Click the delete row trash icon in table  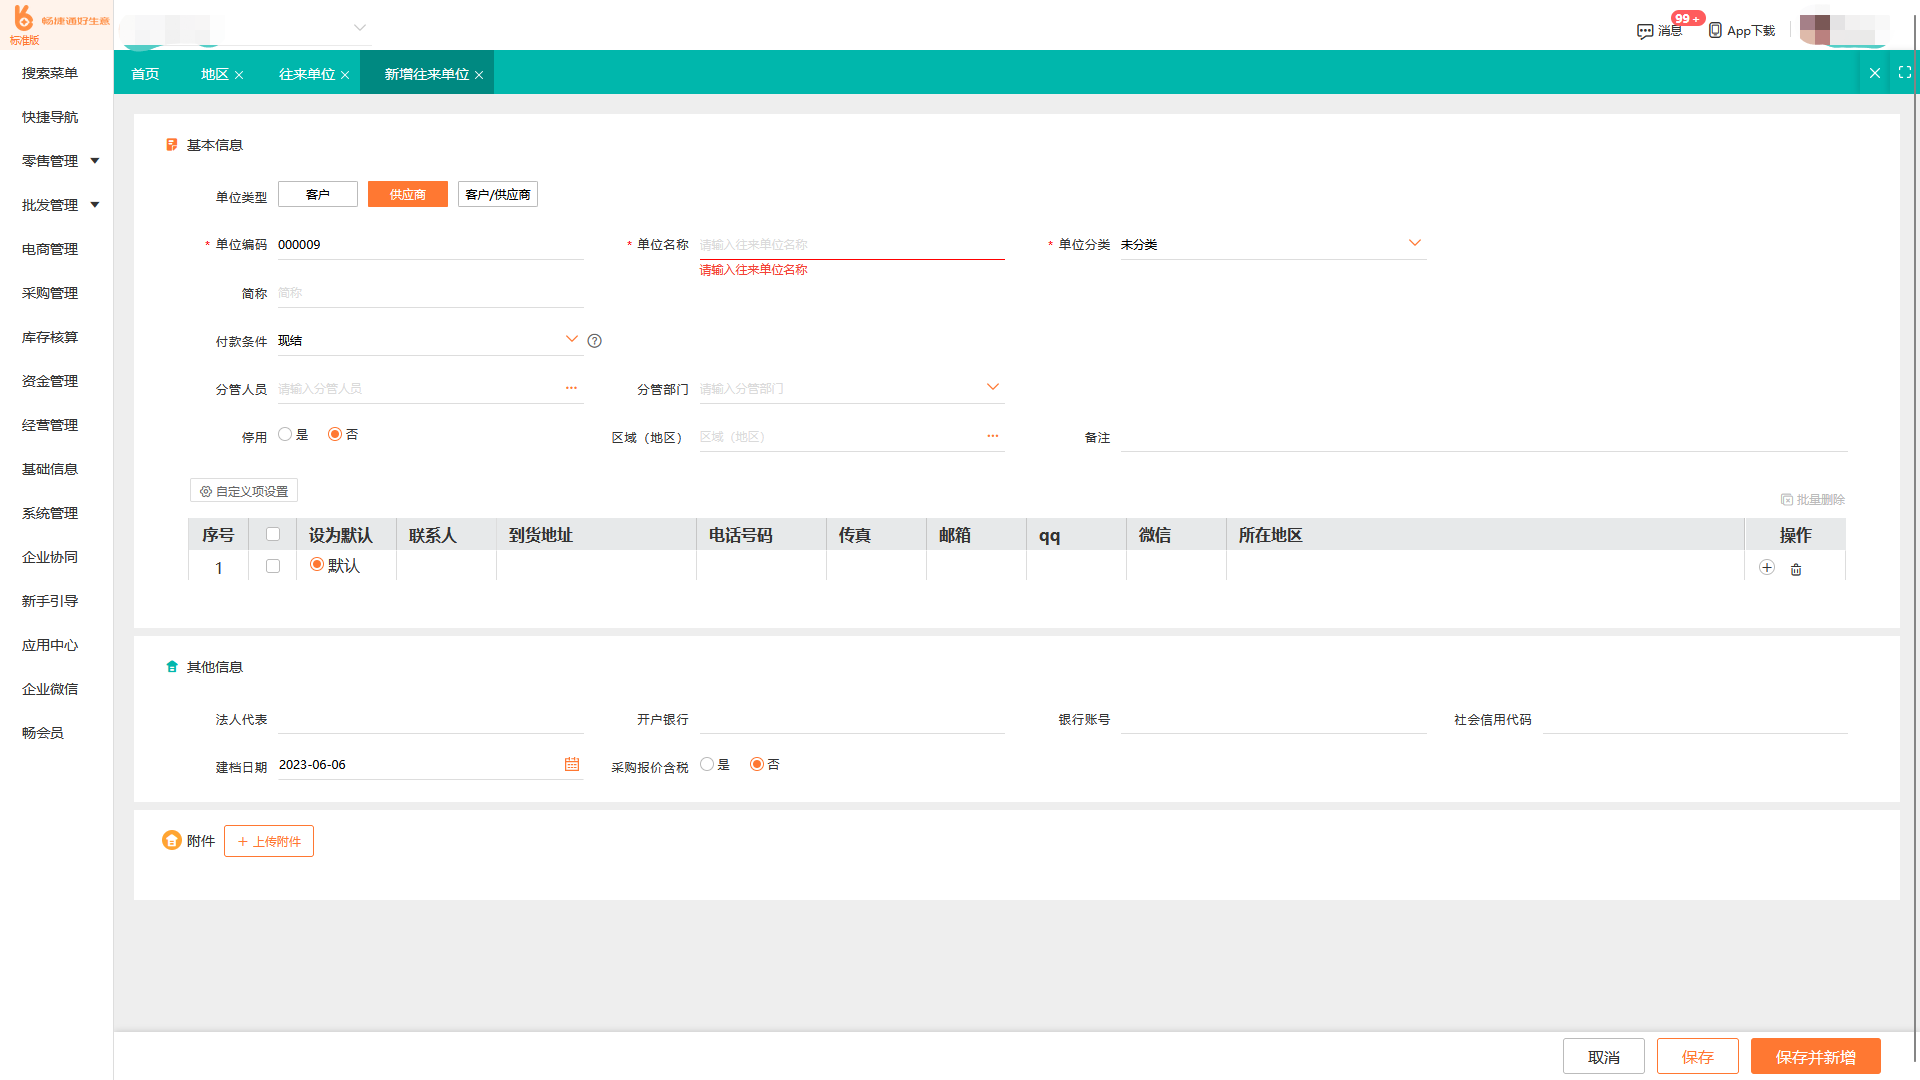tap(1796, 568)
